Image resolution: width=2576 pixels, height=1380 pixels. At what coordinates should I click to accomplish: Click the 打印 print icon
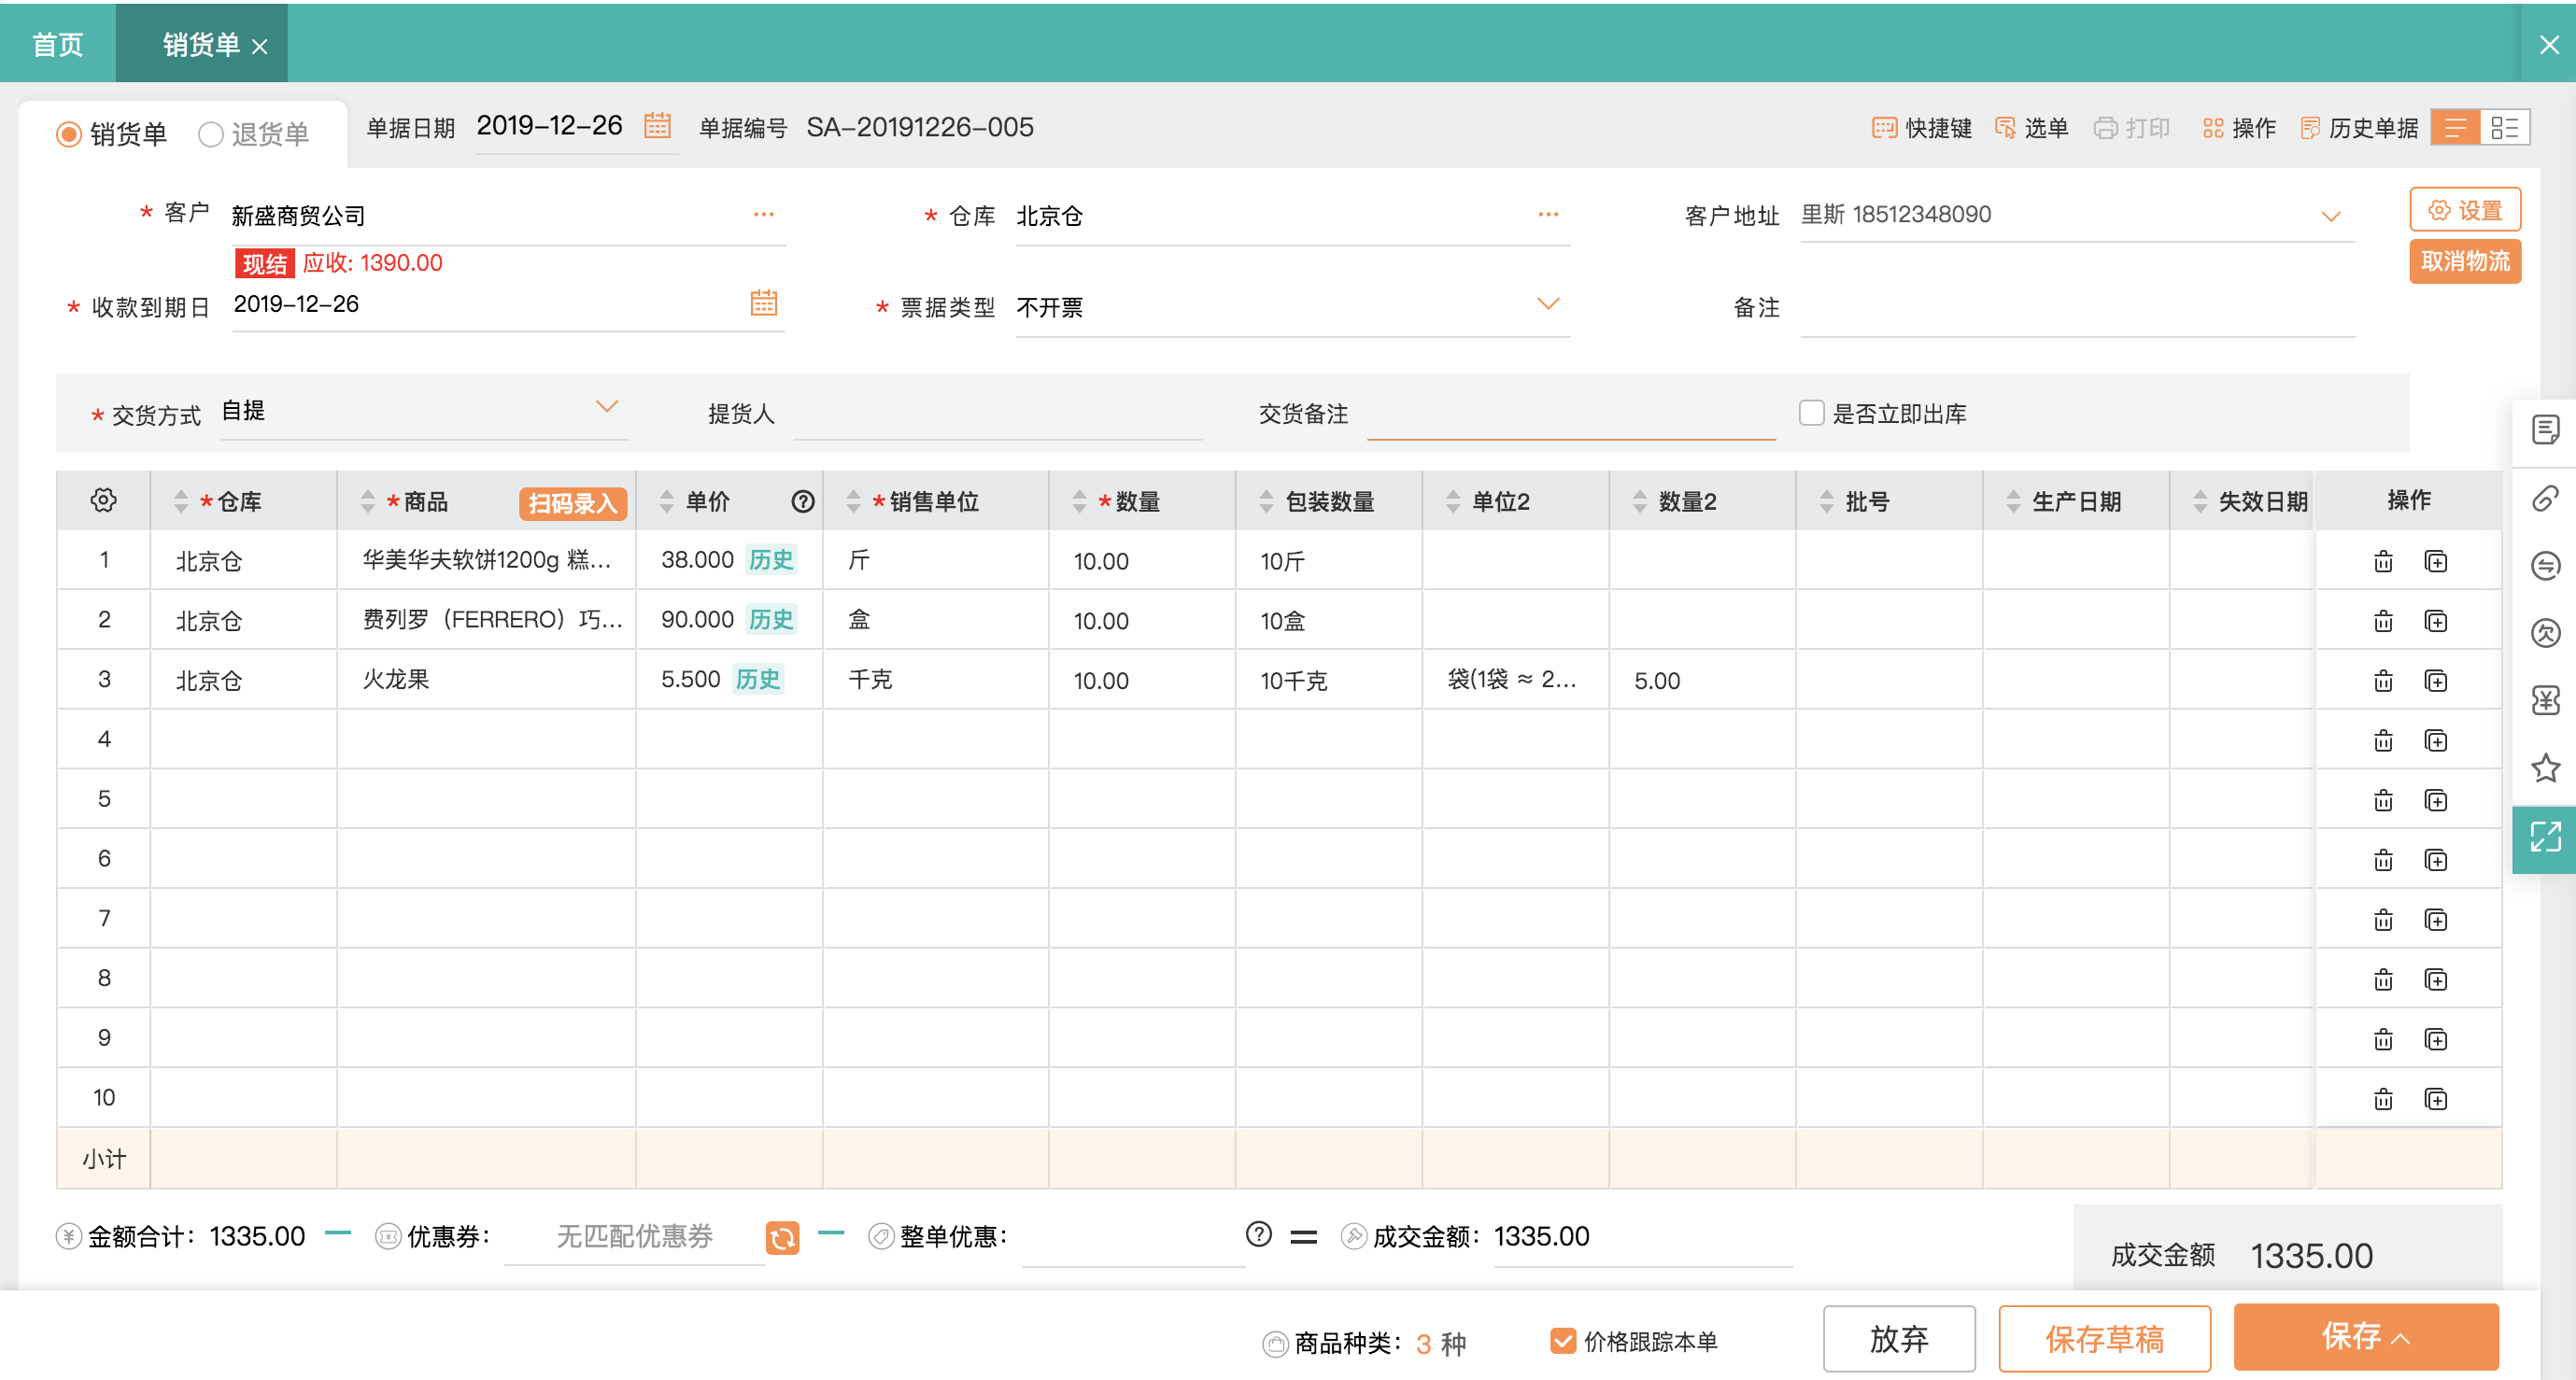coord(2115,126)
